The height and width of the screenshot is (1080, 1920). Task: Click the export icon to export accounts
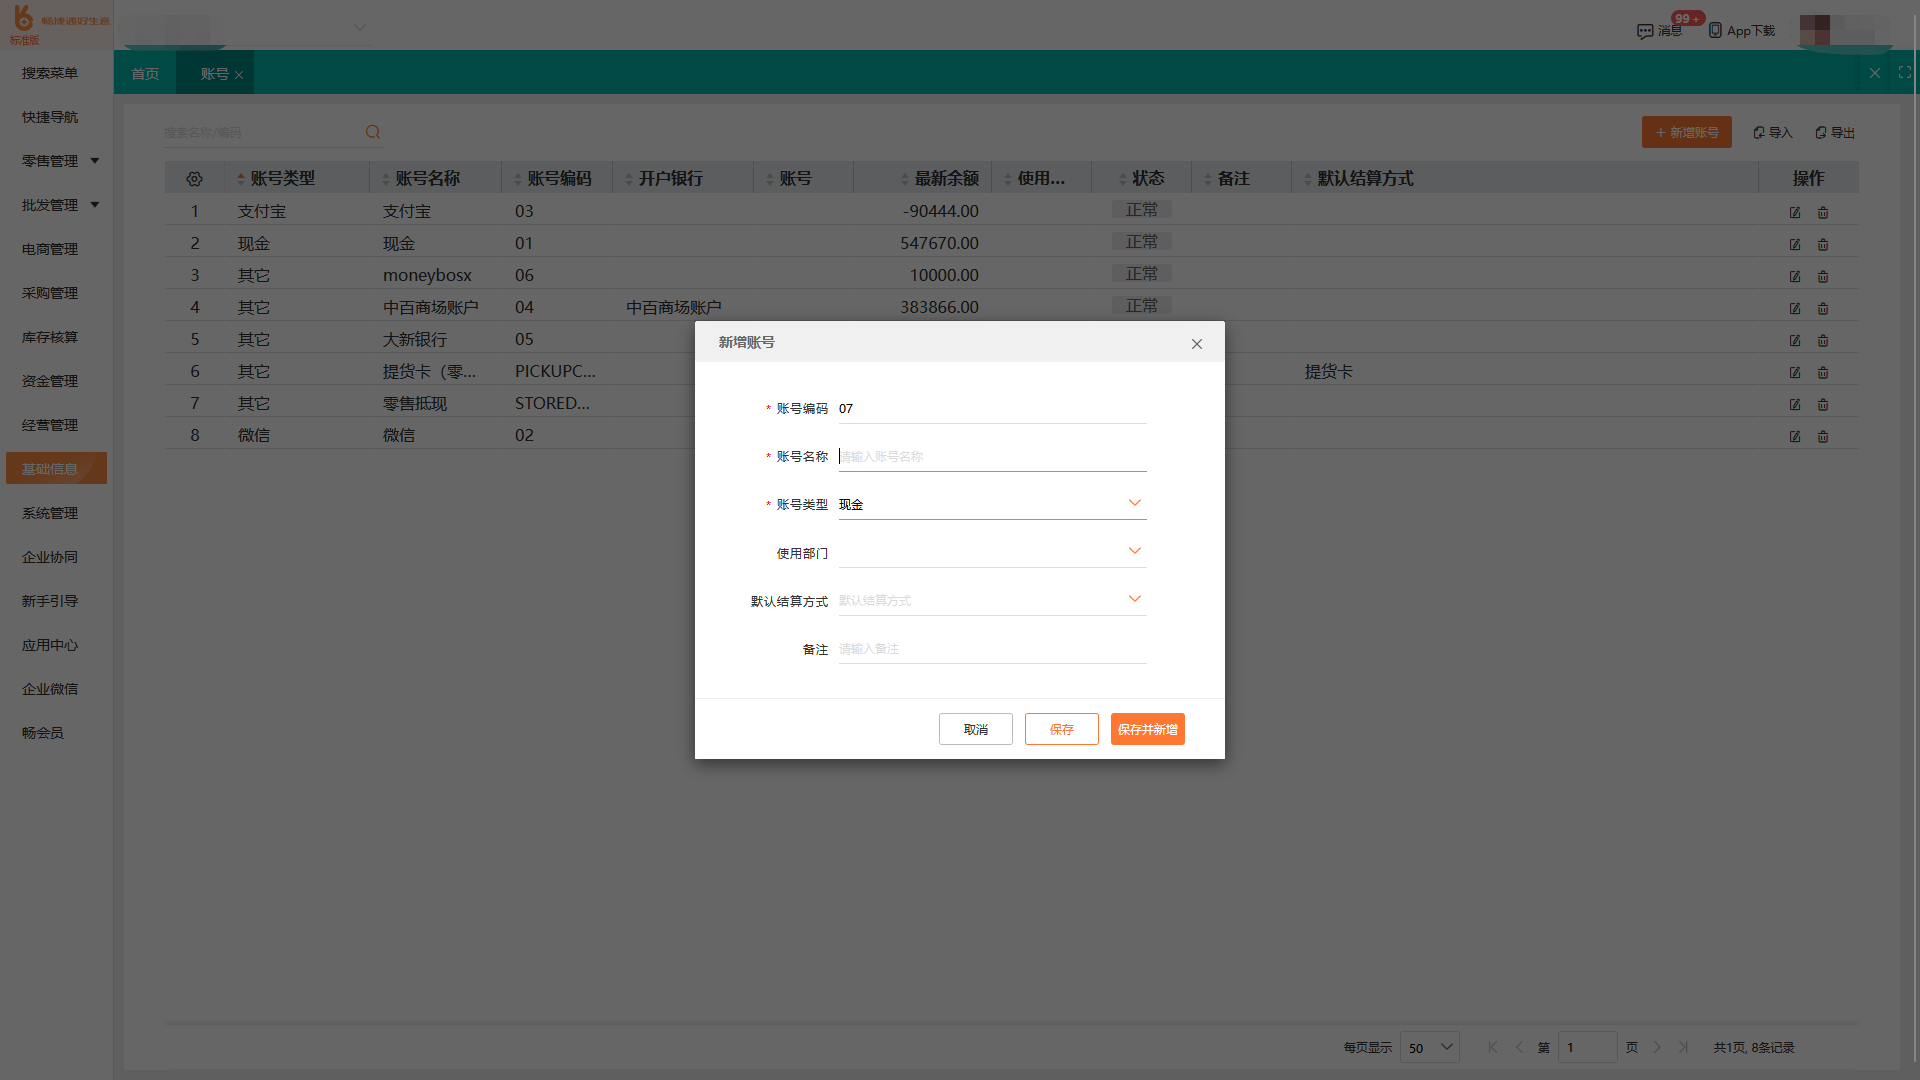[x=1836, y=132]
